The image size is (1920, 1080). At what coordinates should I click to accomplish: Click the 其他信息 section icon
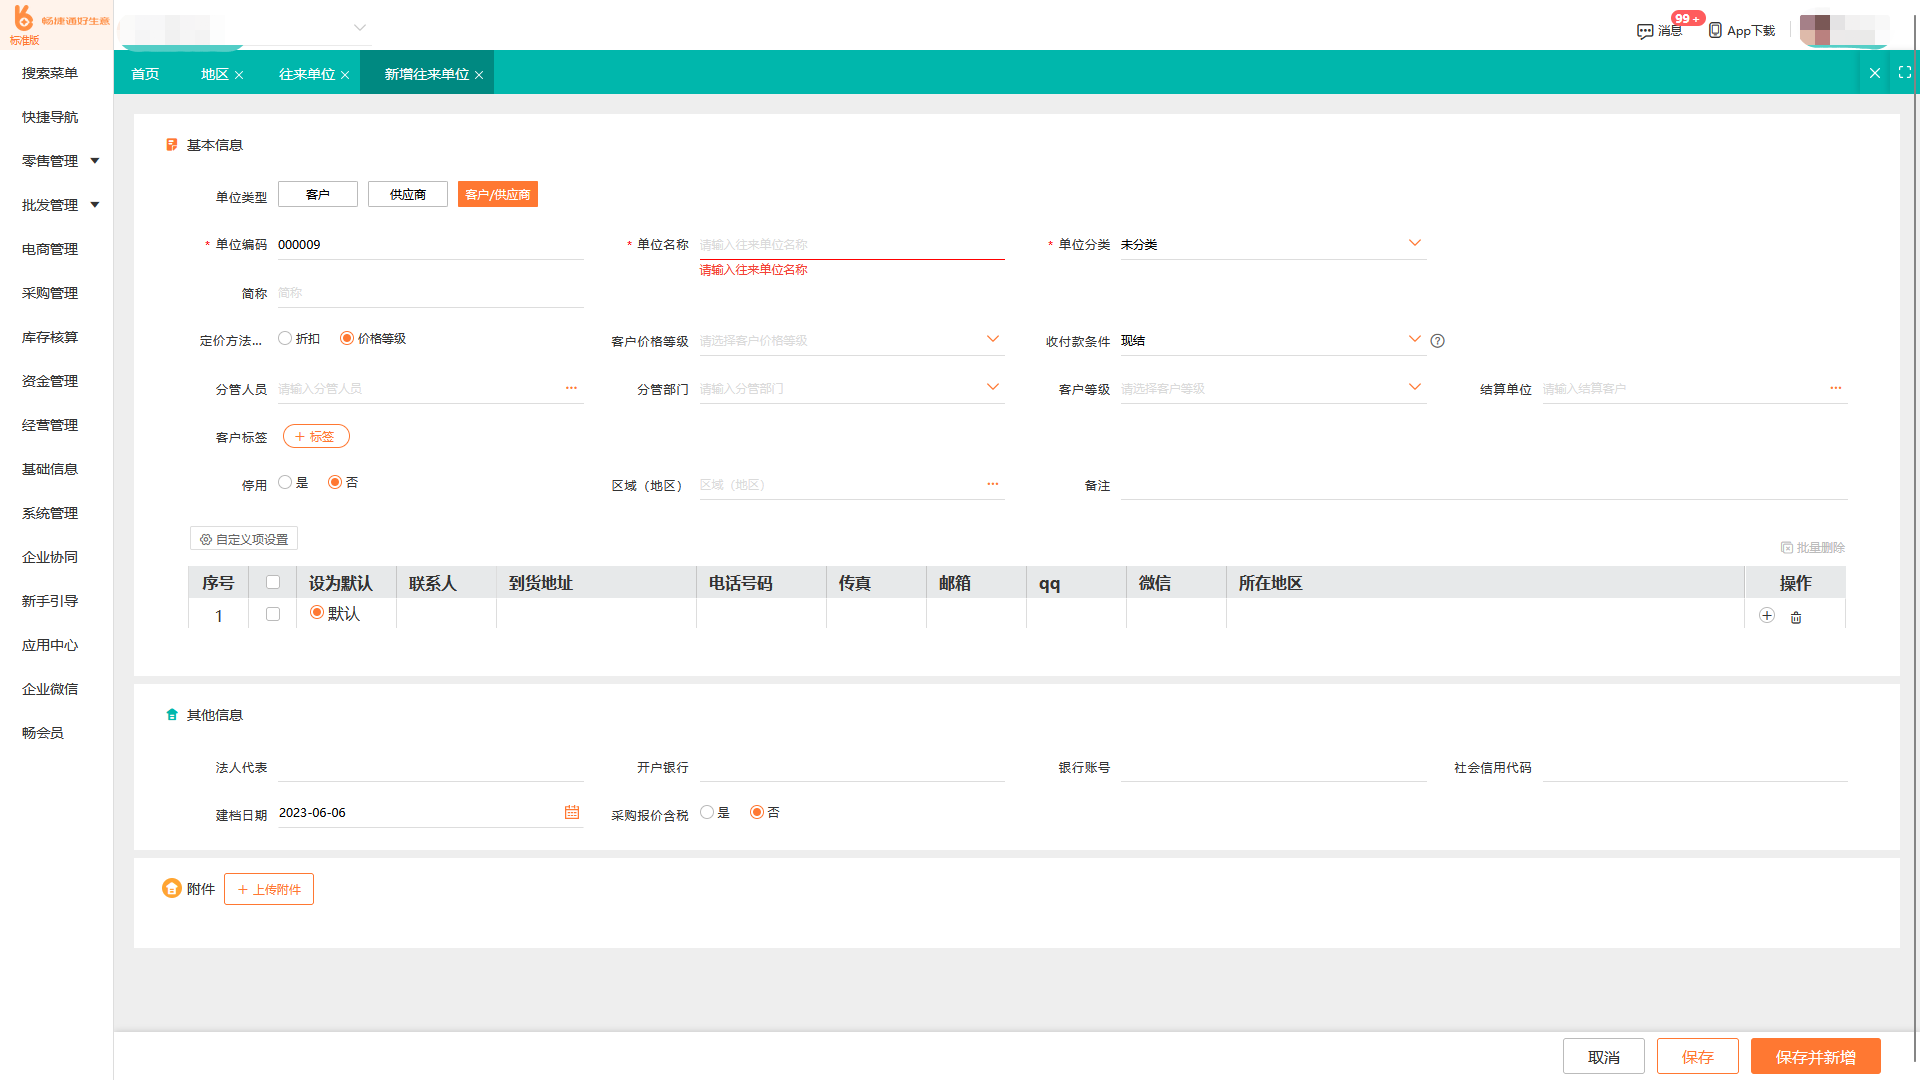tap(171, 715)
